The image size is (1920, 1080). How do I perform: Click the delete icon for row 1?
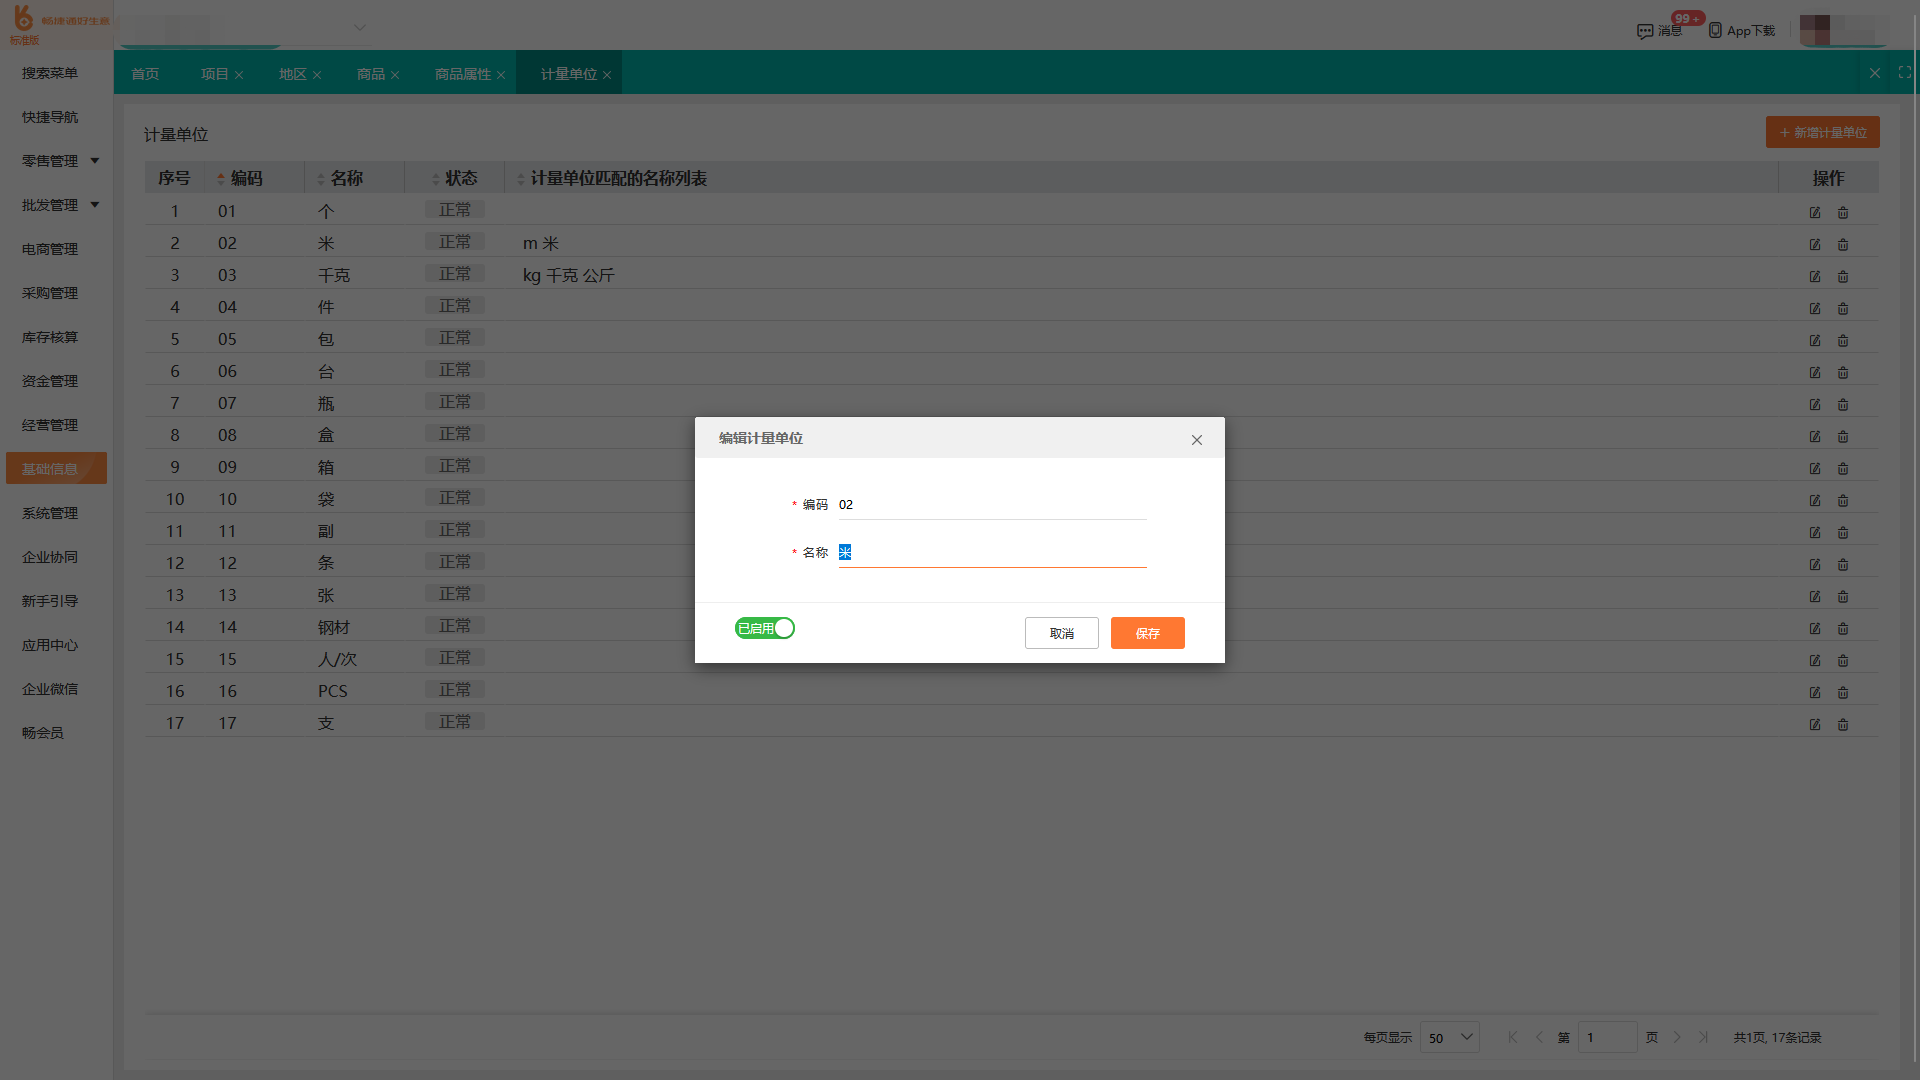click(x=1844, y=212)
